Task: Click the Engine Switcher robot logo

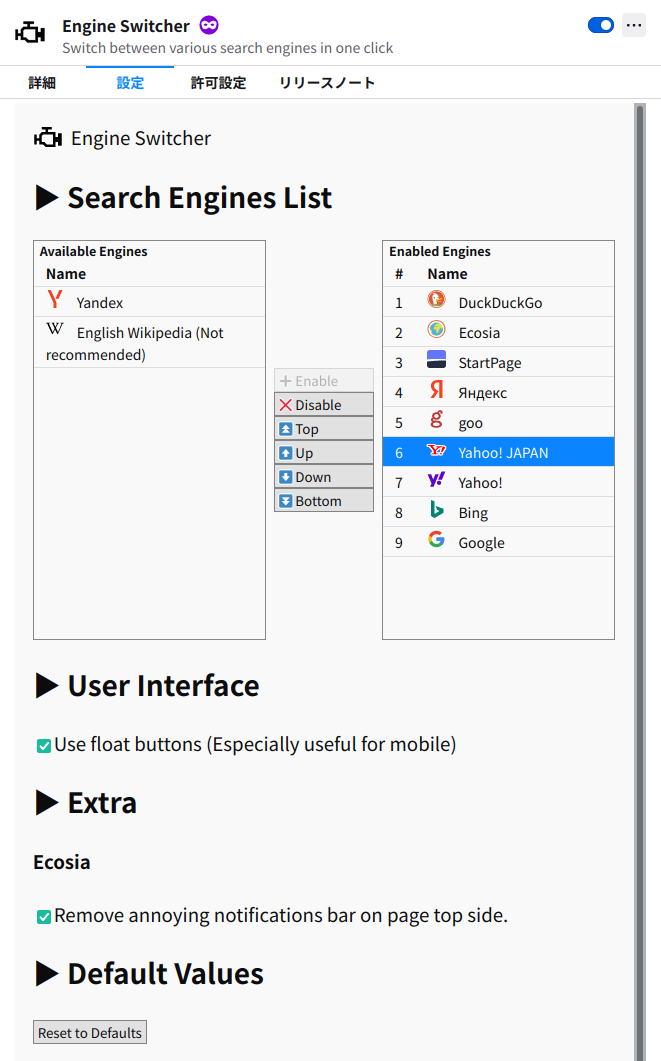Action: click(28, 31)
